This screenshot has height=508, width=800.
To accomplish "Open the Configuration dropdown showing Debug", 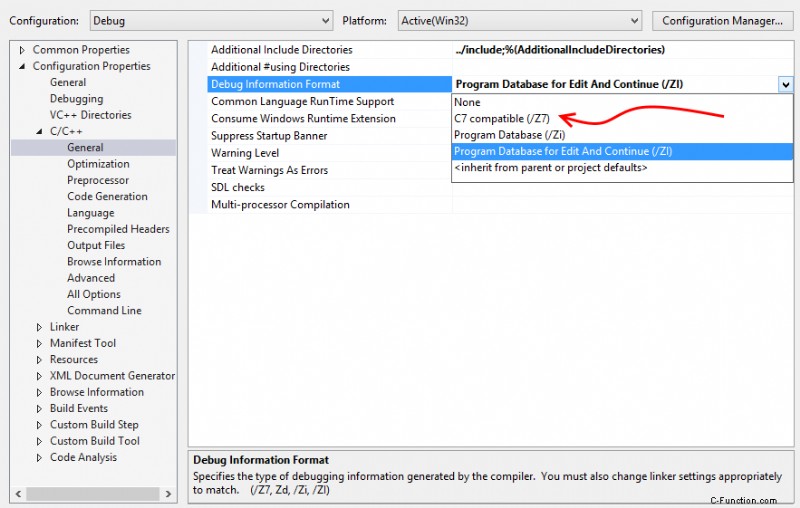I will [211, 20].
